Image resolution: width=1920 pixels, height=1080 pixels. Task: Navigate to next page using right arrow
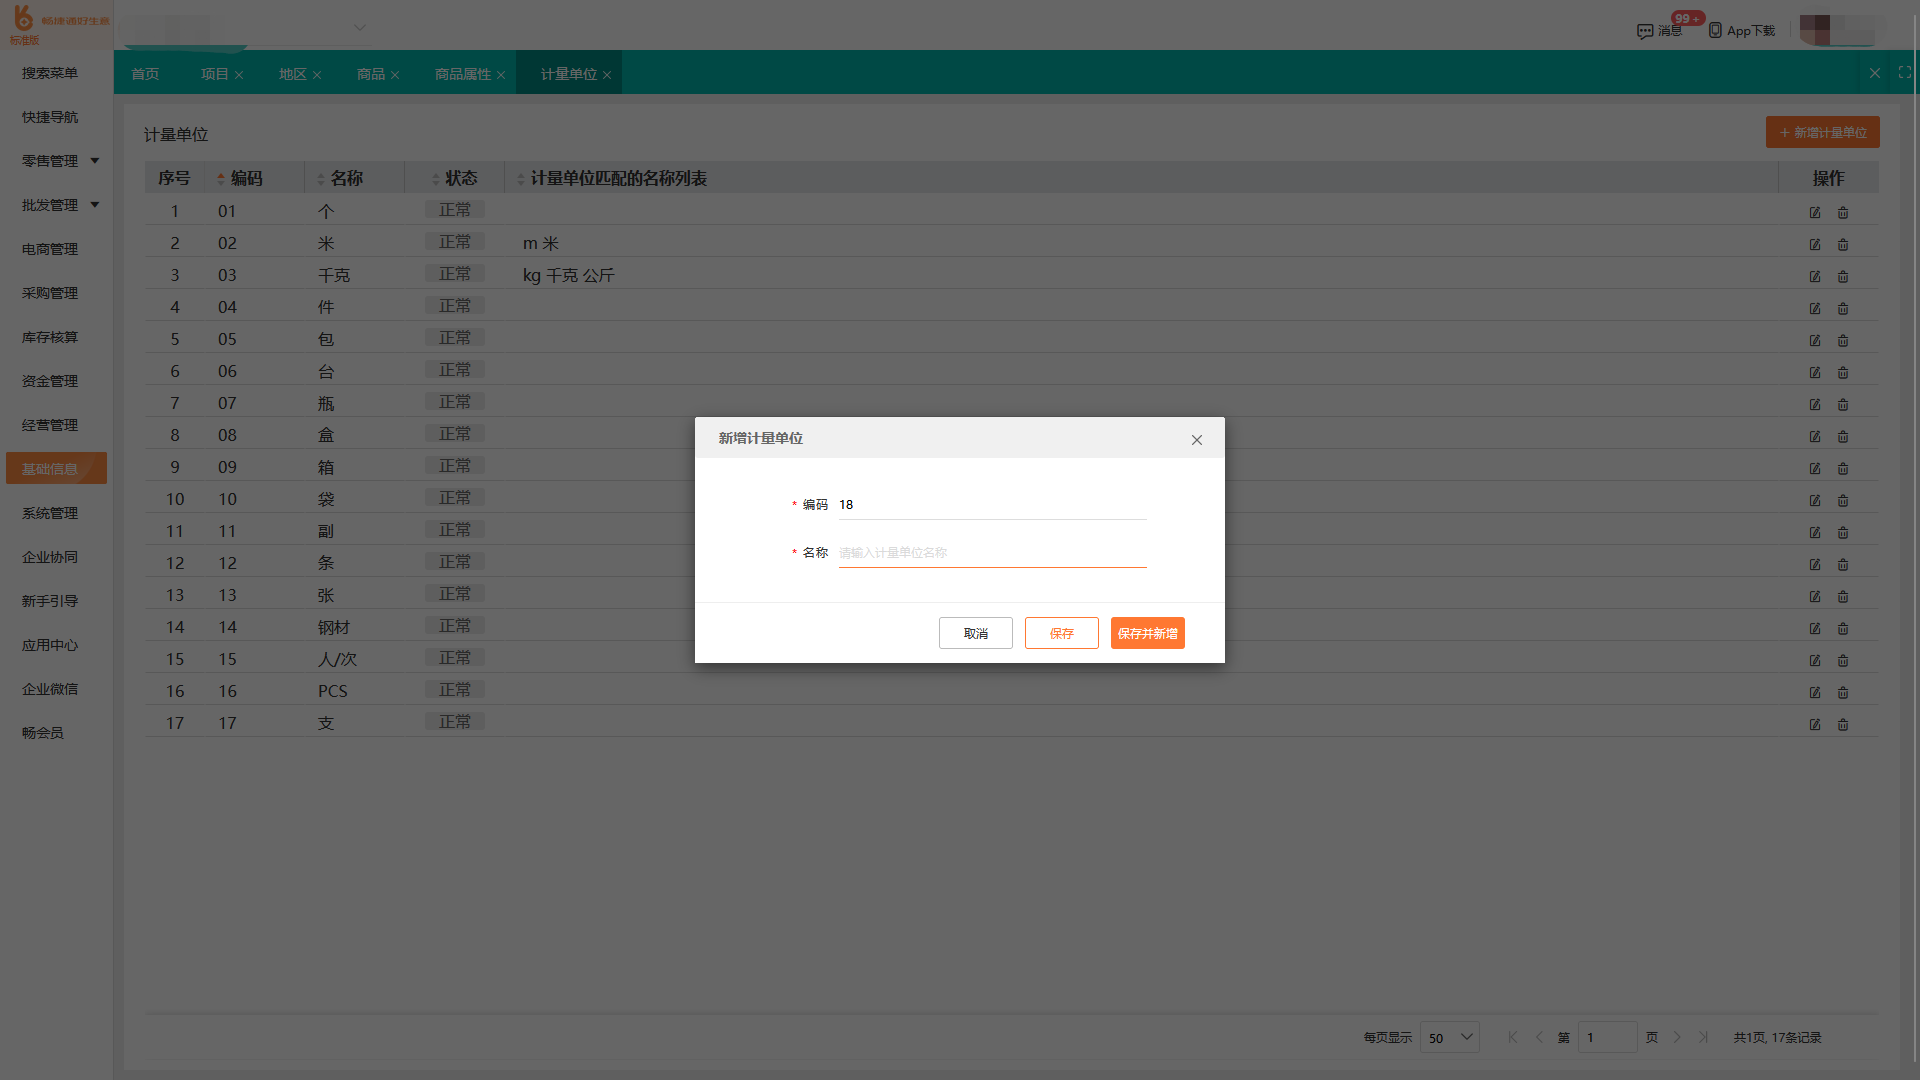[x=1677, y=1038]
